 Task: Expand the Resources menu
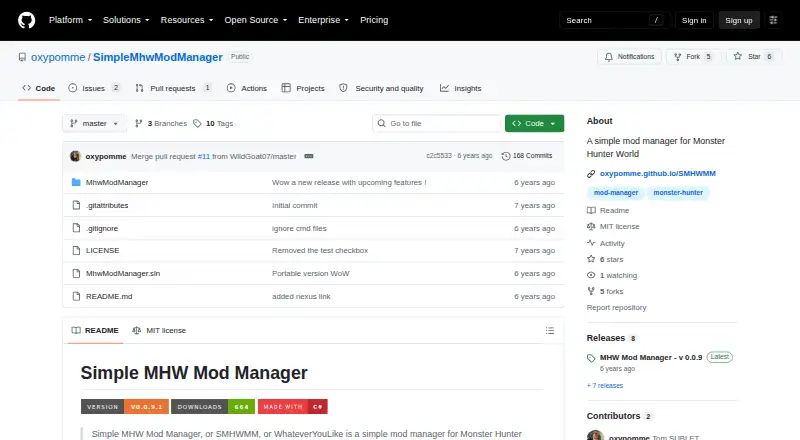pyautogui.click(x=187, y=20)
